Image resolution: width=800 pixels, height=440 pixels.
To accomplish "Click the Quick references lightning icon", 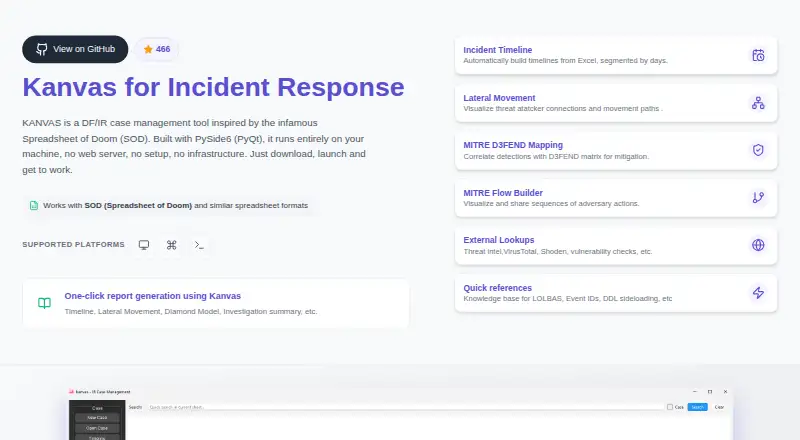I will [x=758, y=292].
